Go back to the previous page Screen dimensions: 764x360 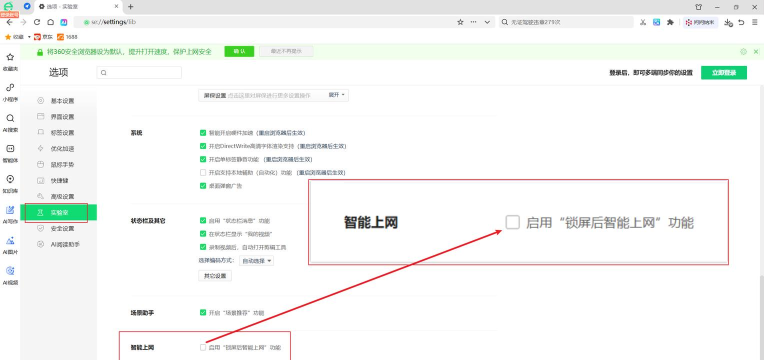9,22
